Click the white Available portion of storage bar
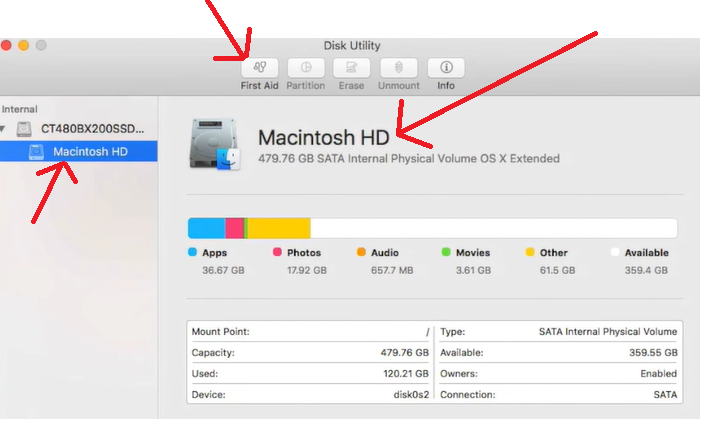Screen dimensions: 703x421 tap(494, 228)
